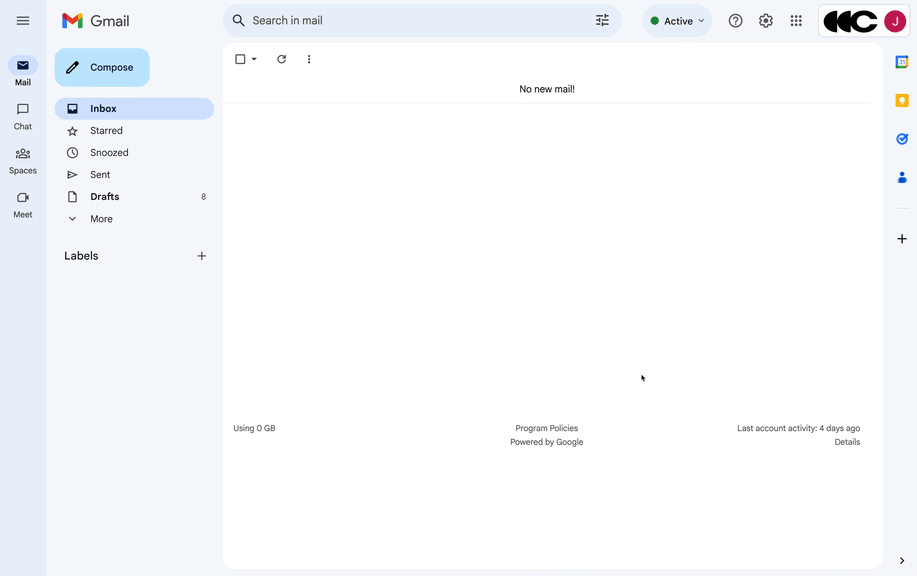Image resolution: width=917 pixels, height=576 pixels.
Task: Open the Active status dropdown
Action: click(677, 21)
